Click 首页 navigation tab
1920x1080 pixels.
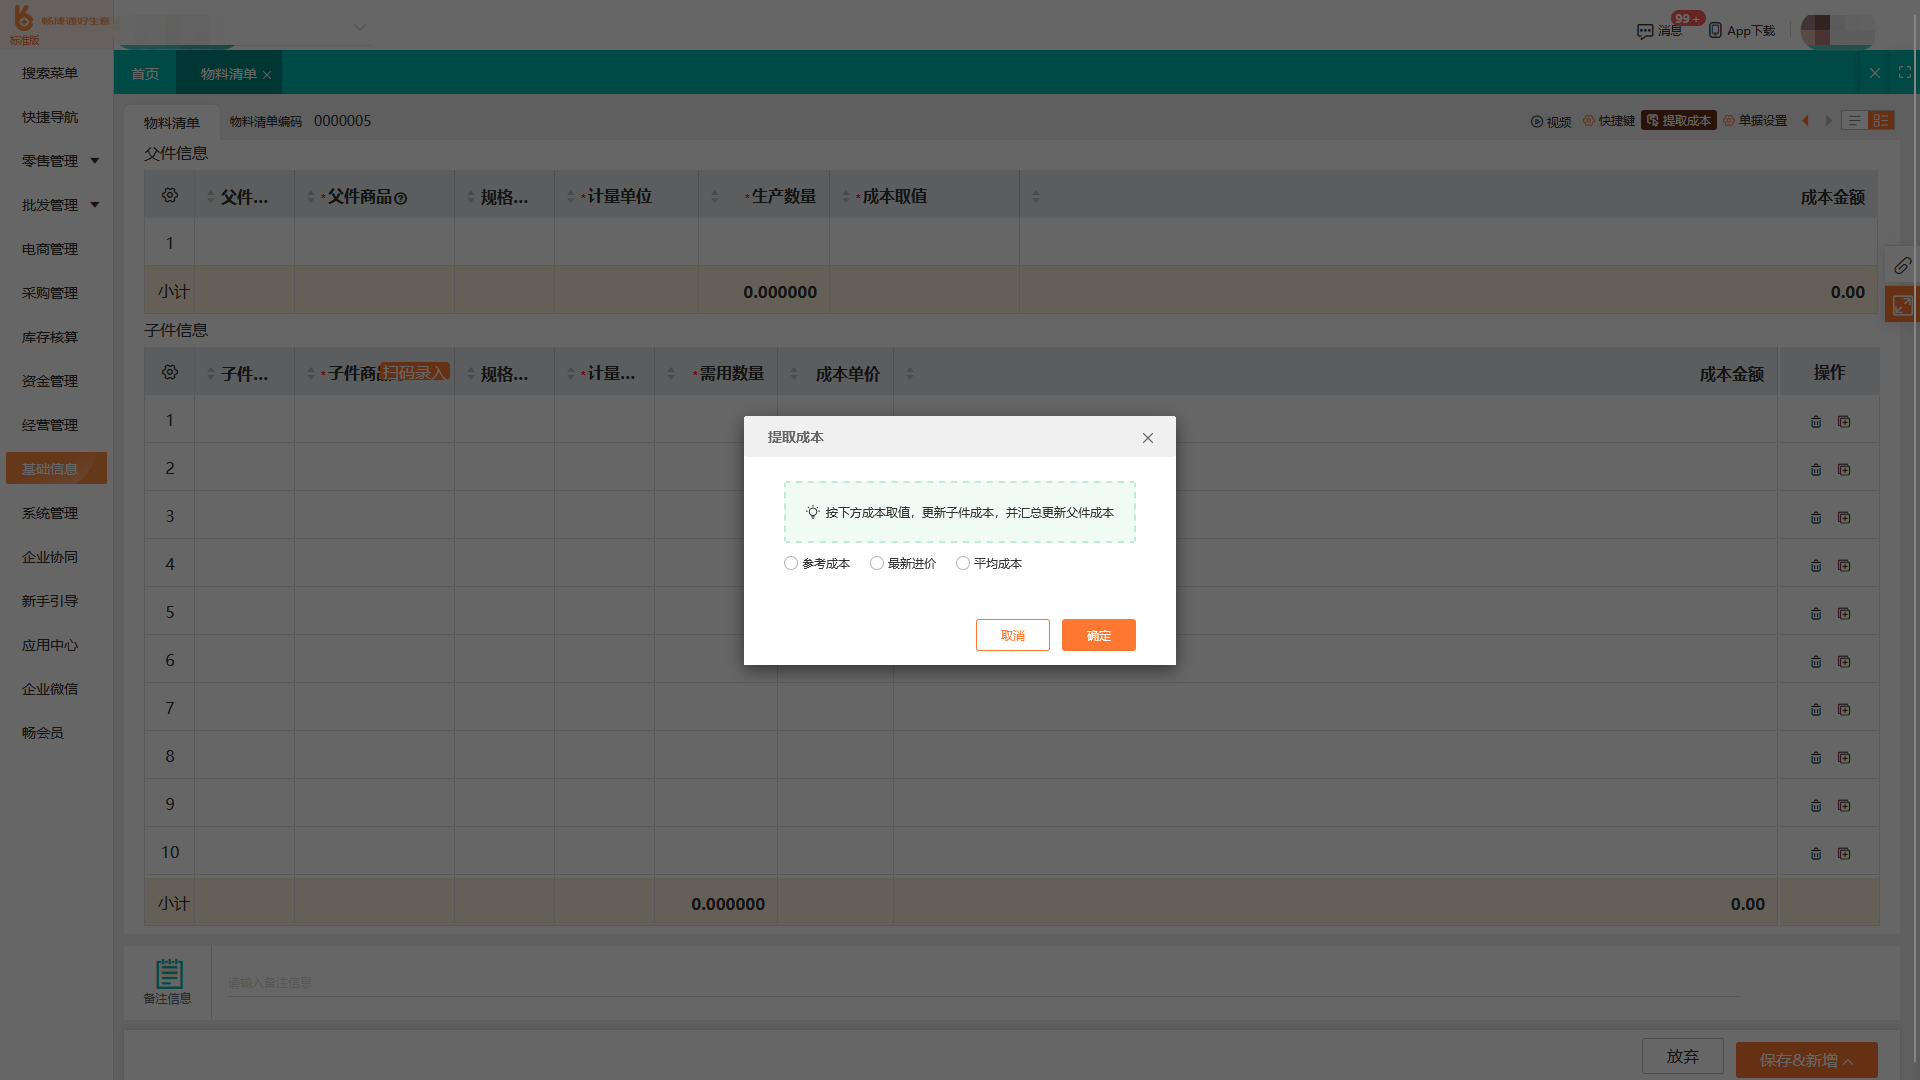point(146,74)
